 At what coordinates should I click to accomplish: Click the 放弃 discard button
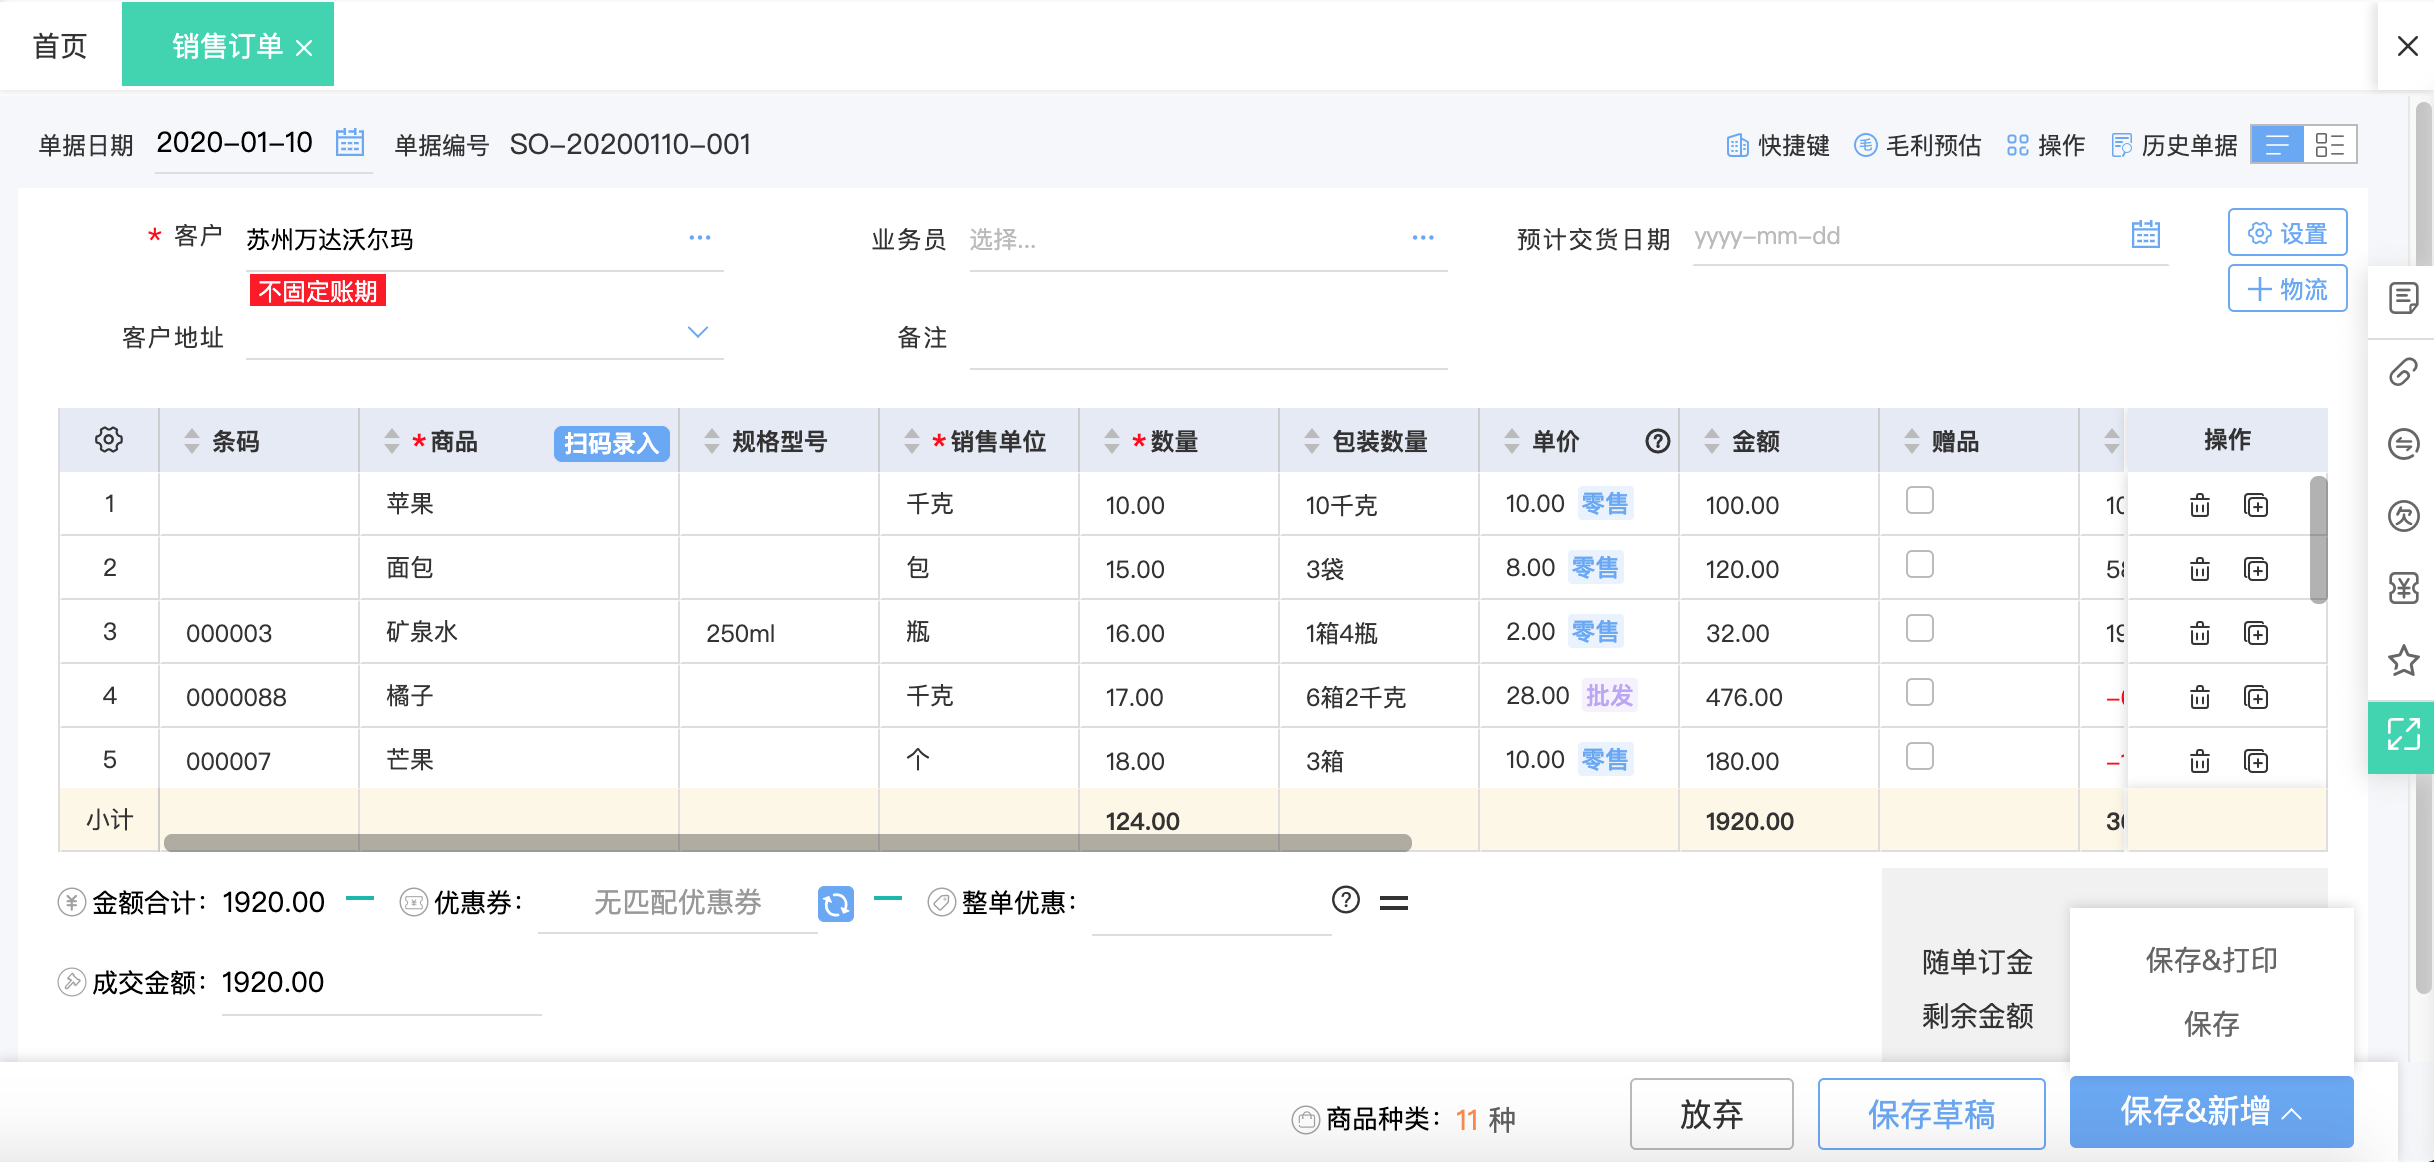[1709, 1112]
